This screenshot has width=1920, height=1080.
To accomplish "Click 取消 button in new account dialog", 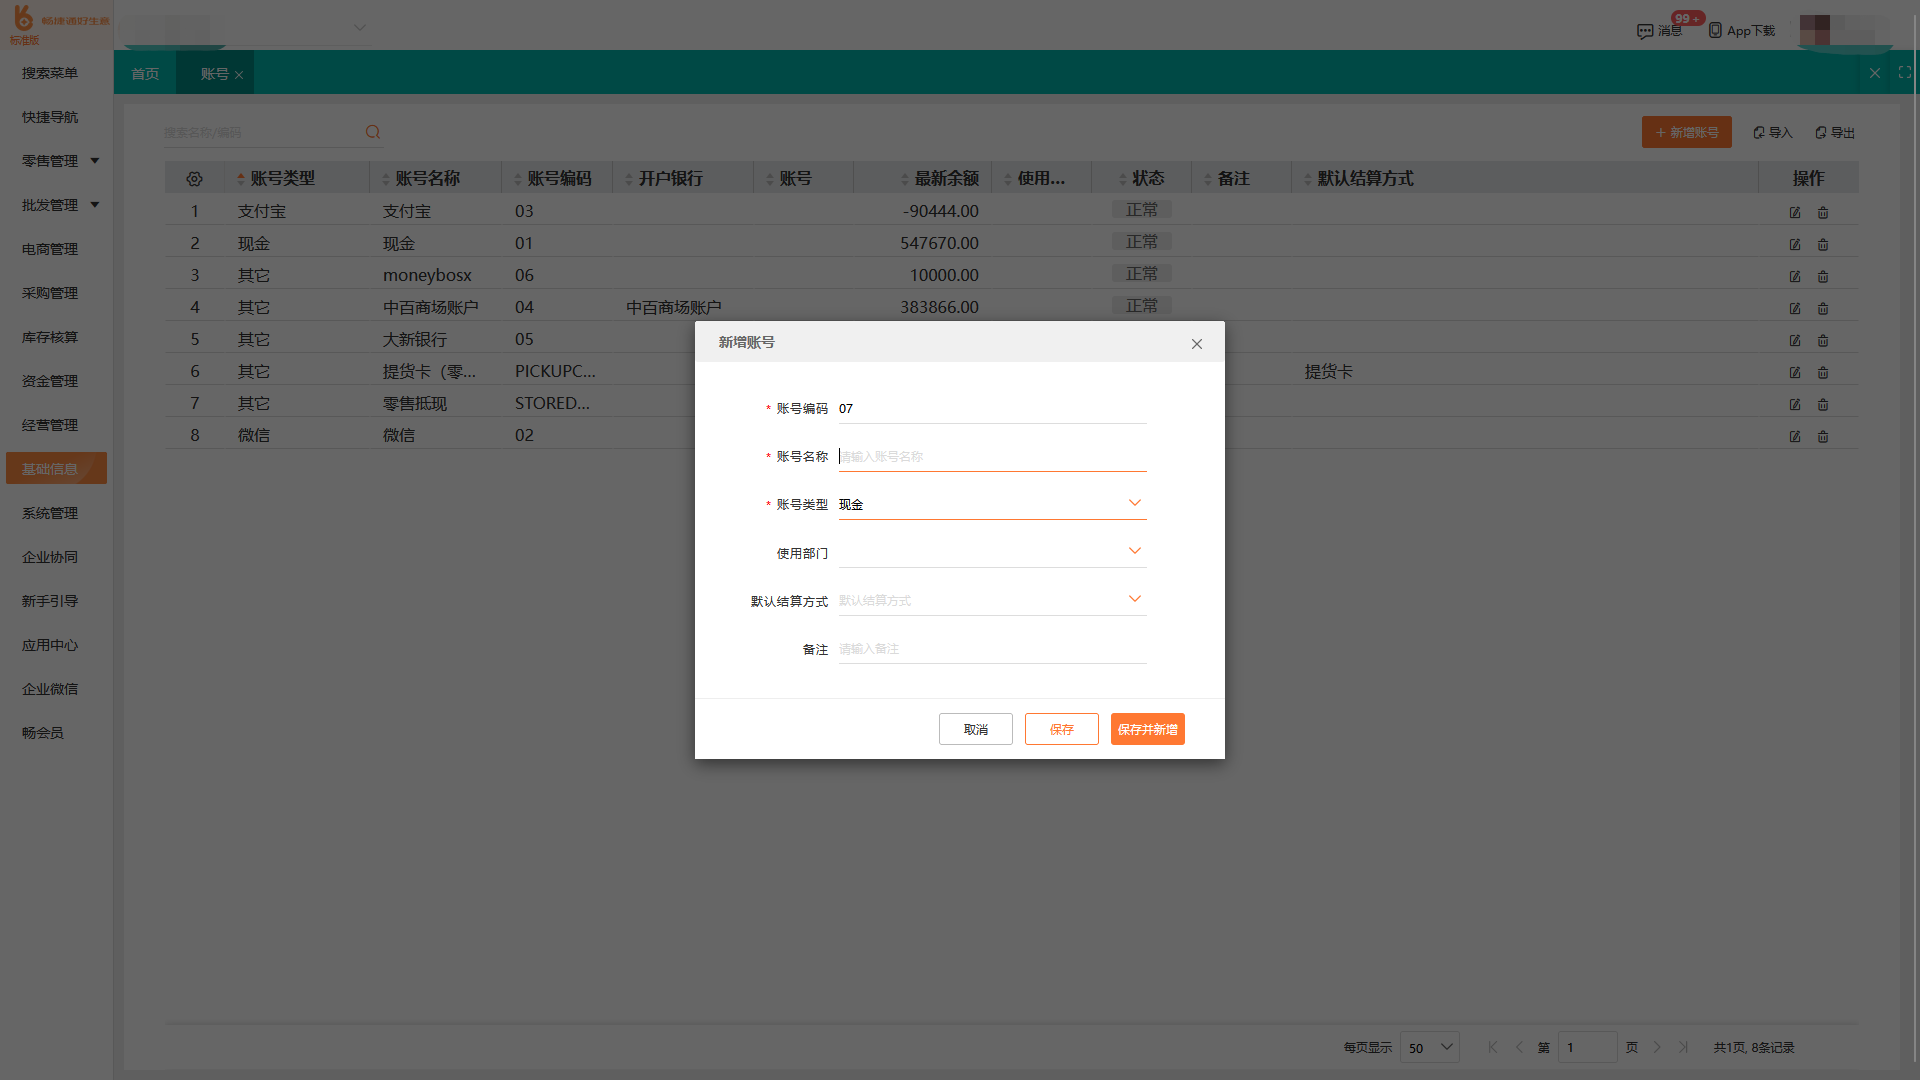I will coord(976,729).
